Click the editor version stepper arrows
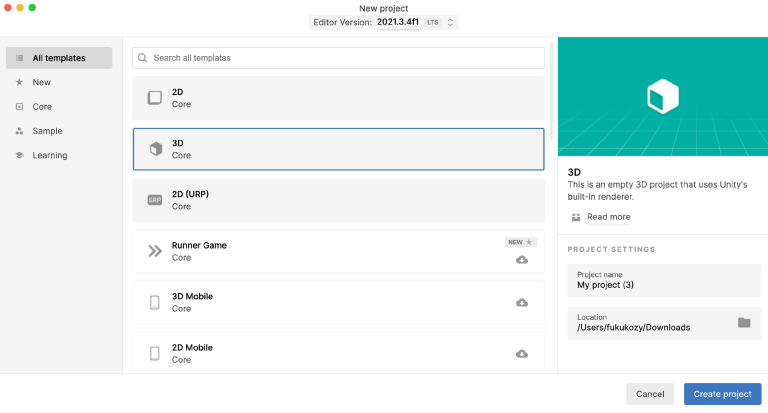This screenshot has width=768, height=413. (450, 22)
